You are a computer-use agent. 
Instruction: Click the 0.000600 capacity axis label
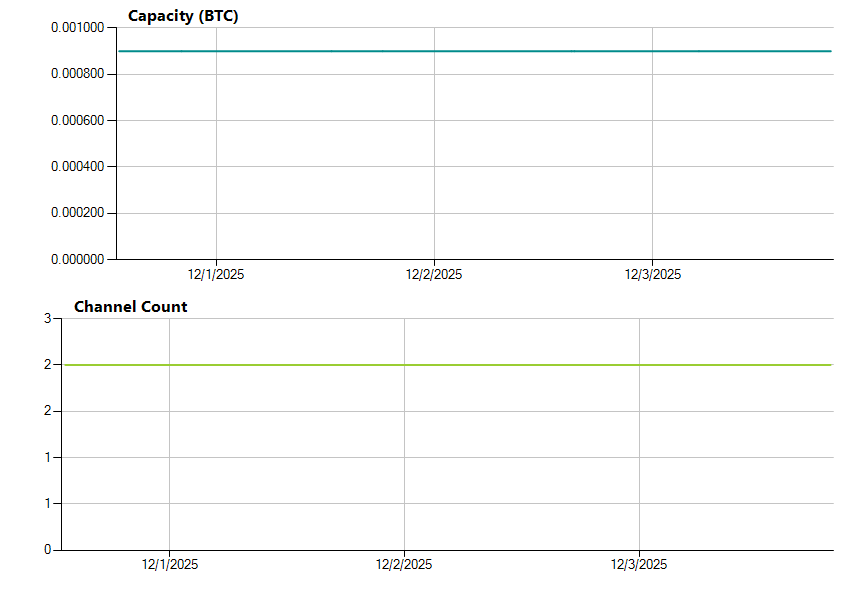77,120
